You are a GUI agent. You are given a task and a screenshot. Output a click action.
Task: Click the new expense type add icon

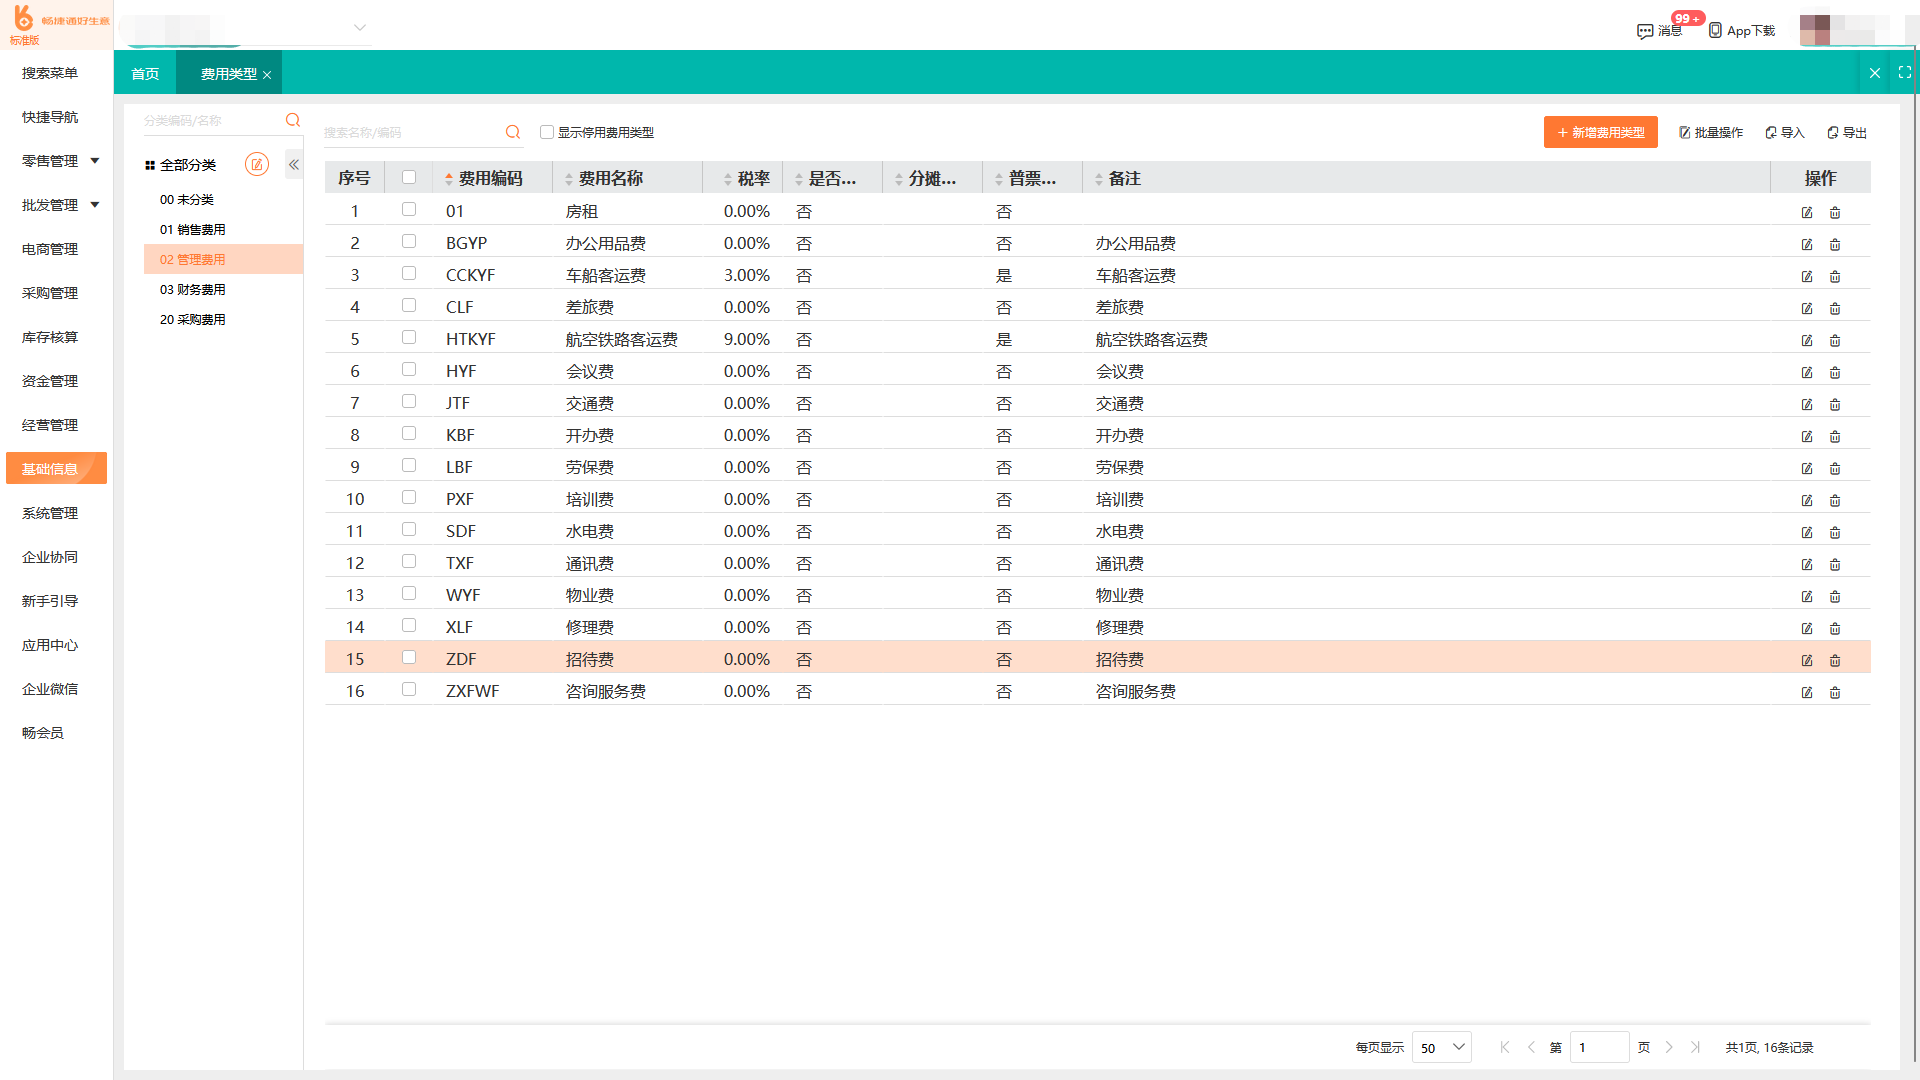(1600, 131)
